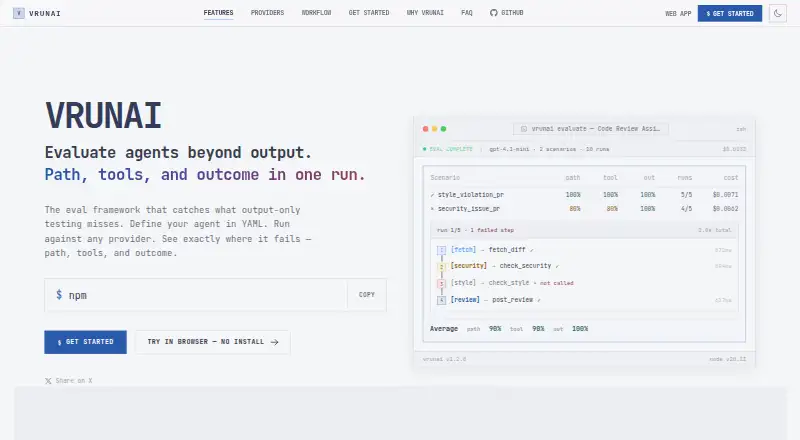This screenshot has width=800, height=440.
Task: Click the Average label in results
Action: 444,329
